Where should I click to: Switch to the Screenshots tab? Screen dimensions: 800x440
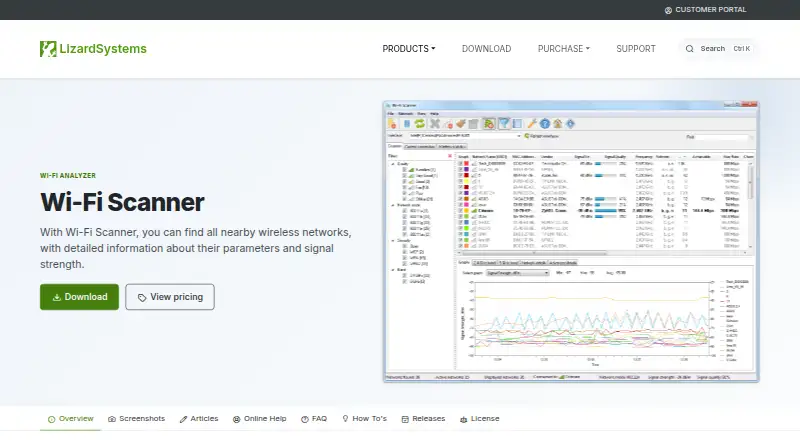click(x=136, y=419)
